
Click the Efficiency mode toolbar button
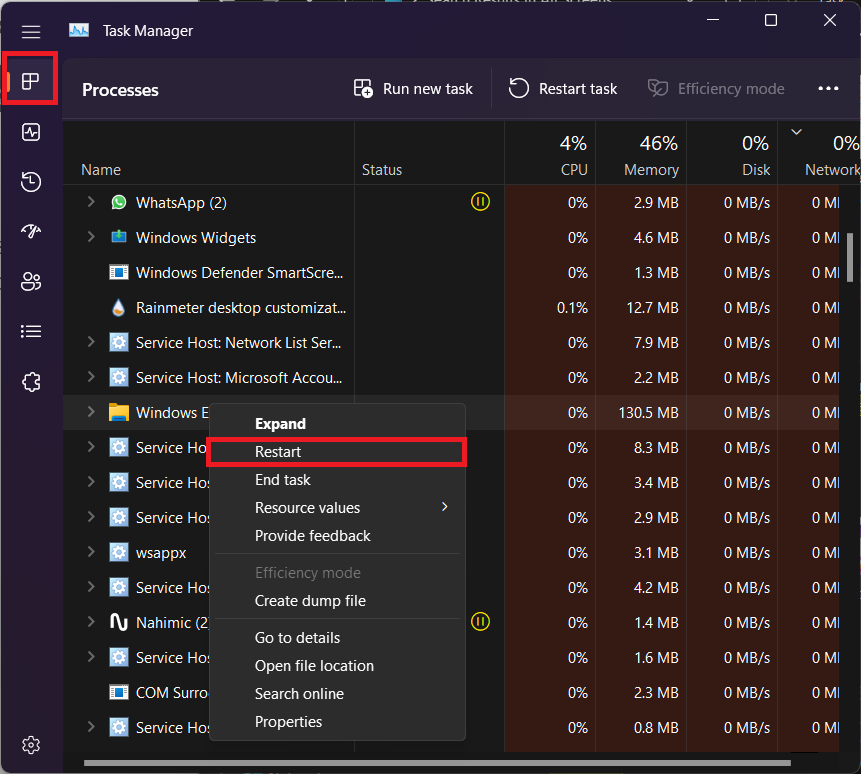pyautogui.click(x=717, y=88)
